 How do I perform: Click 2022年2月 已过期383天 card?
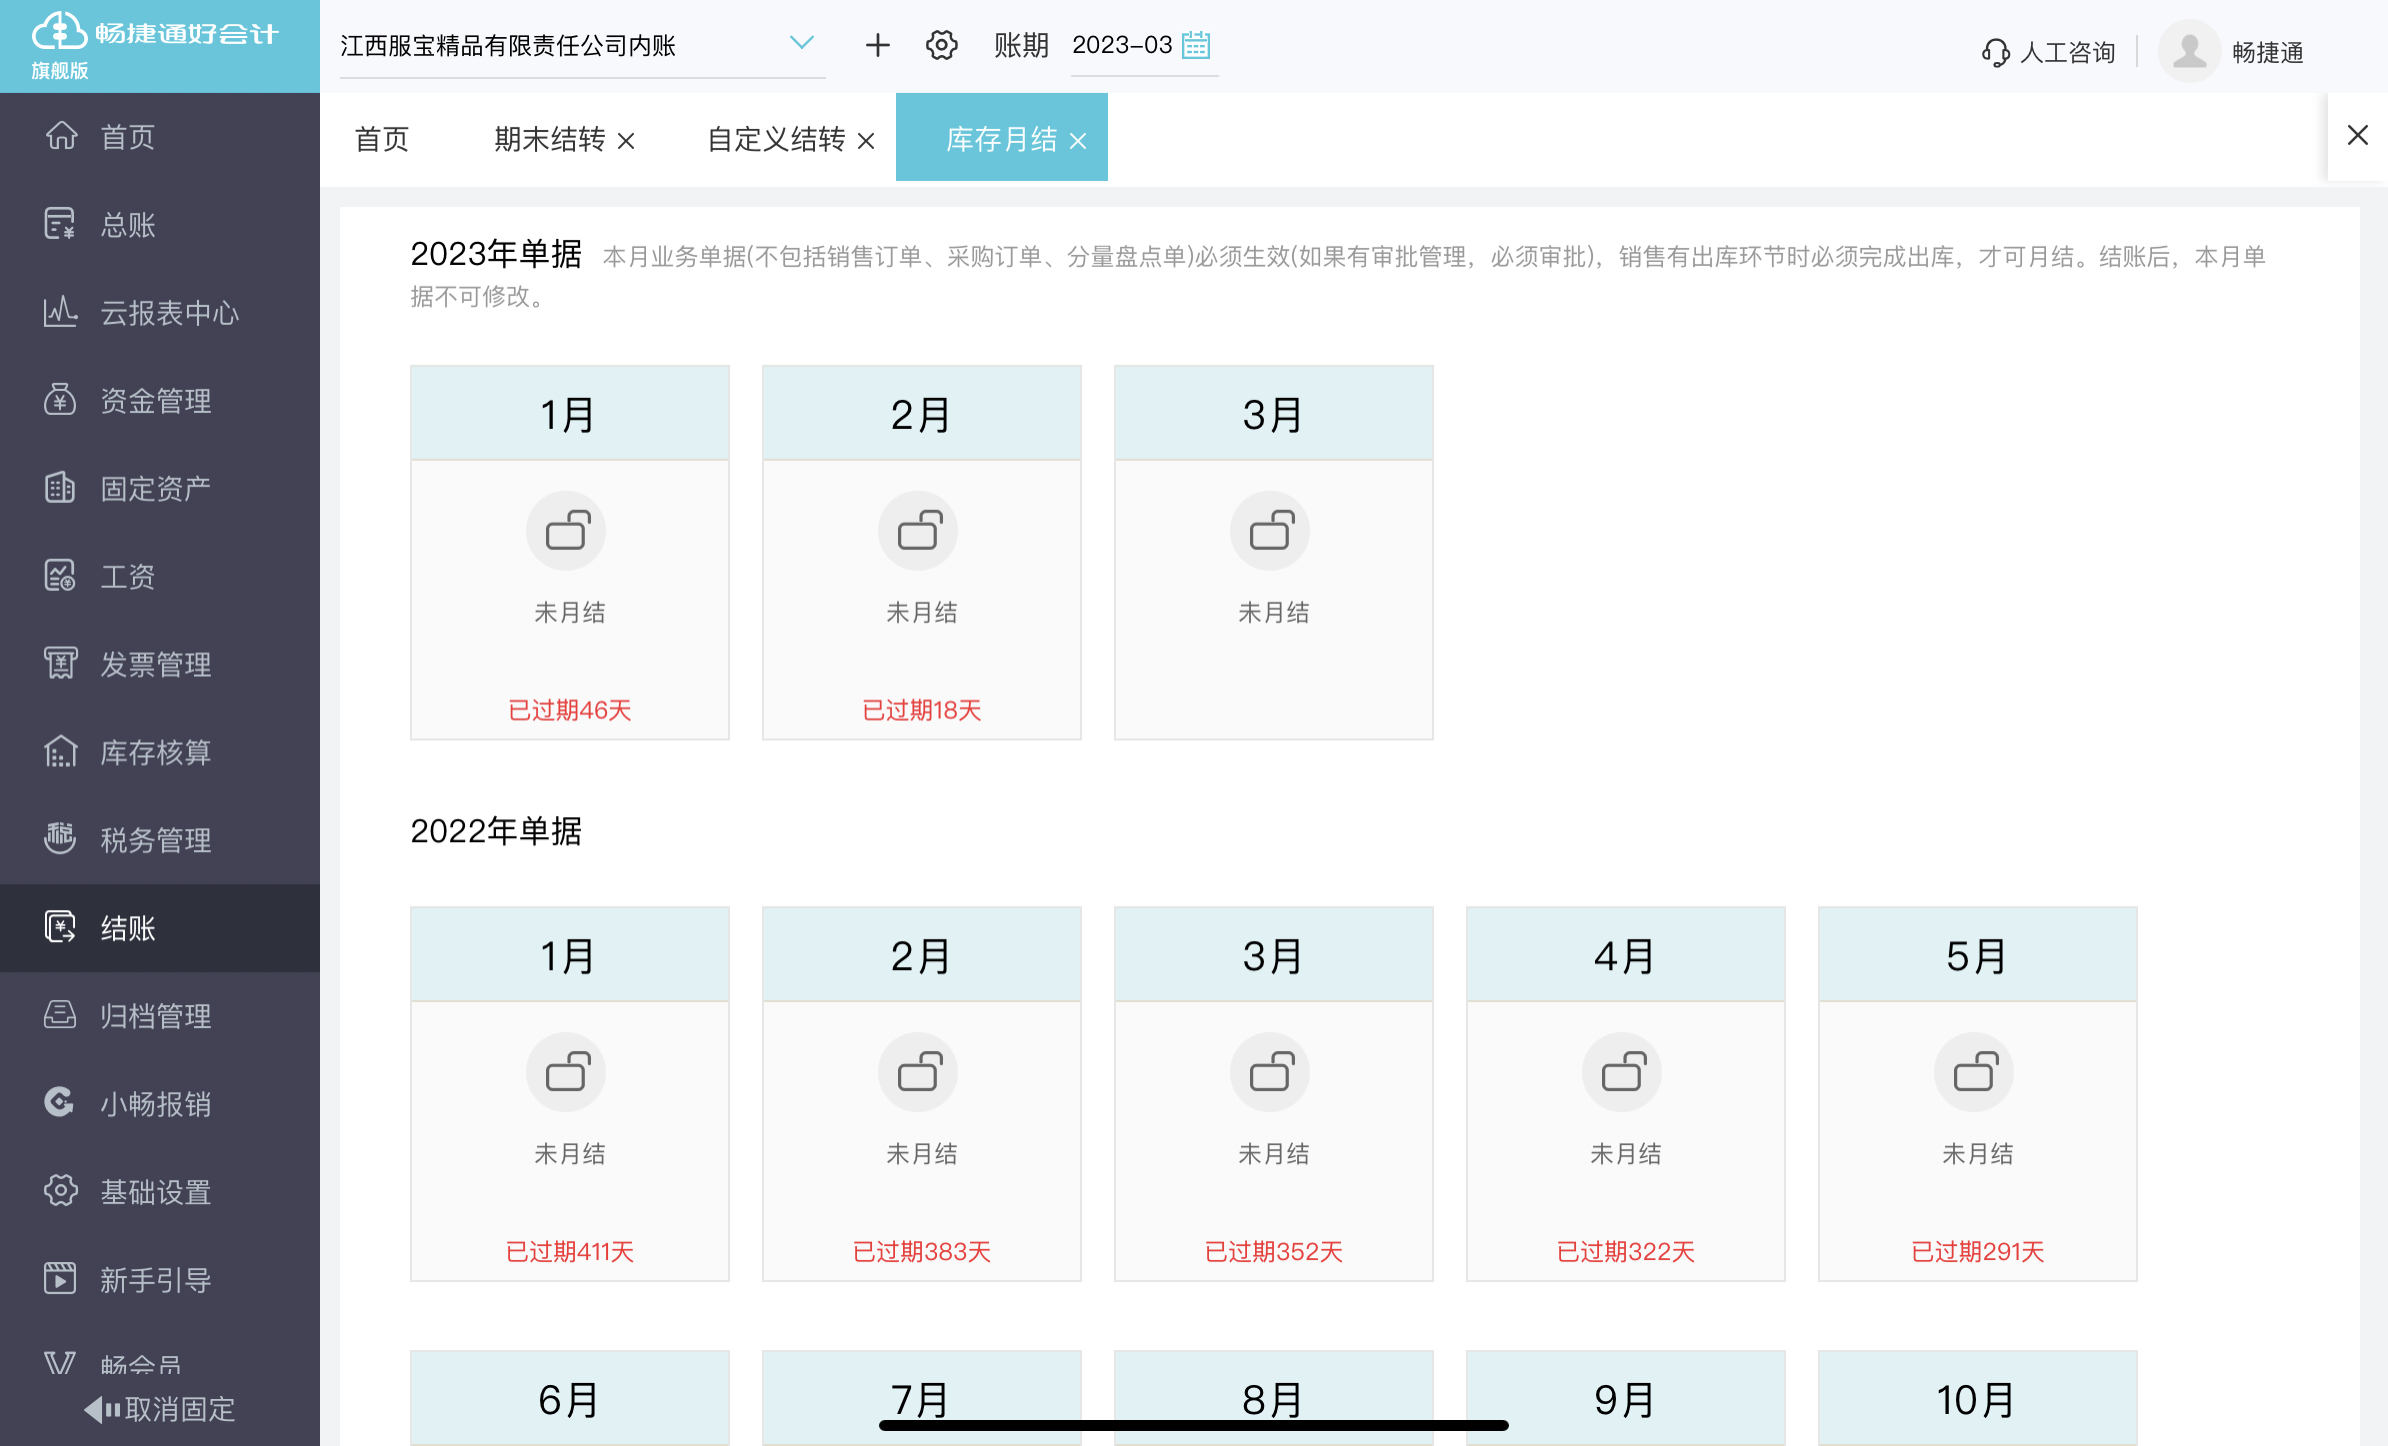click(921, 1091)
